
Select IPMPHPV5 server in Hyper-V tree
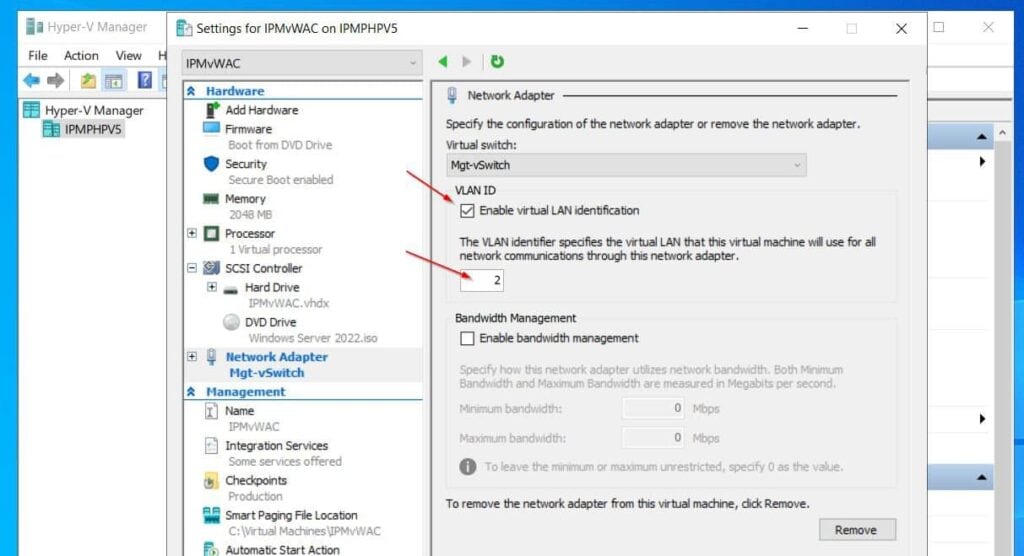pyautogui.click(x=93, y=129)
